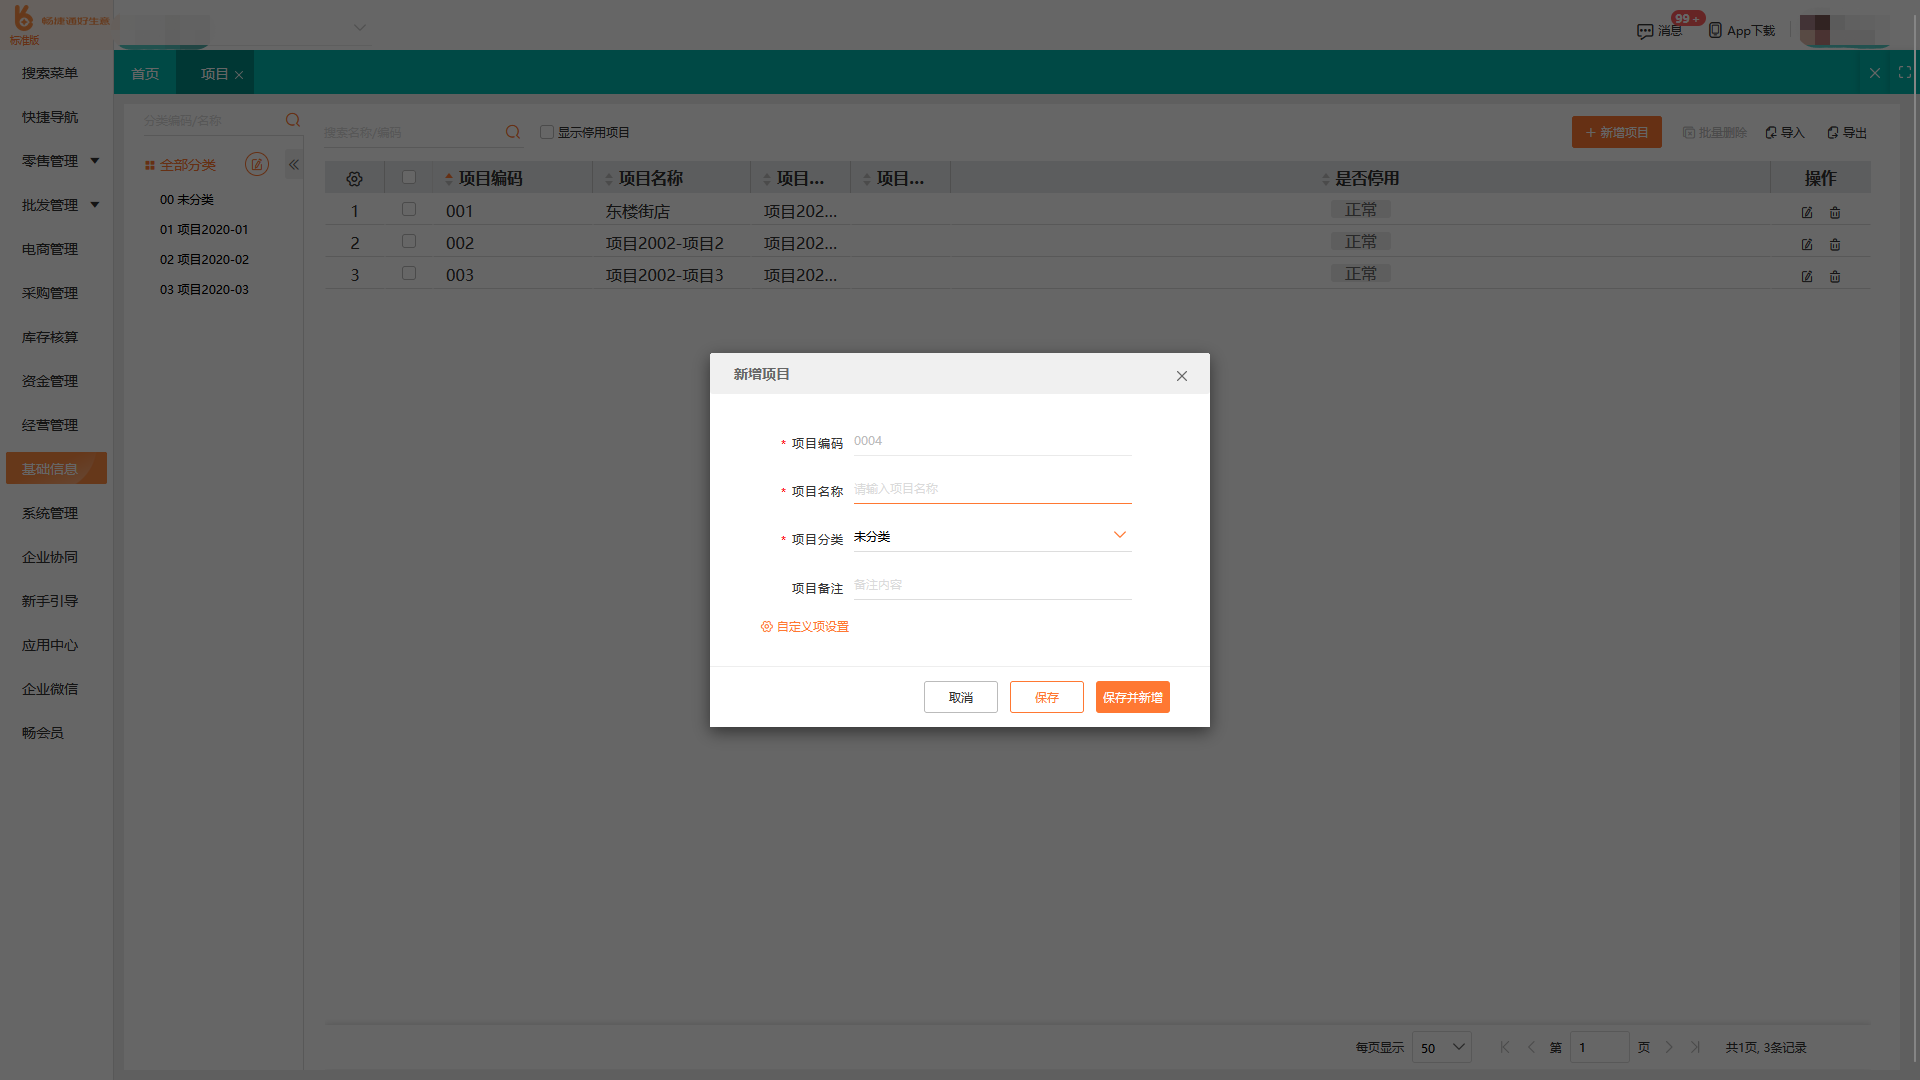Click the settings gear icon

(x=353, y=178)
